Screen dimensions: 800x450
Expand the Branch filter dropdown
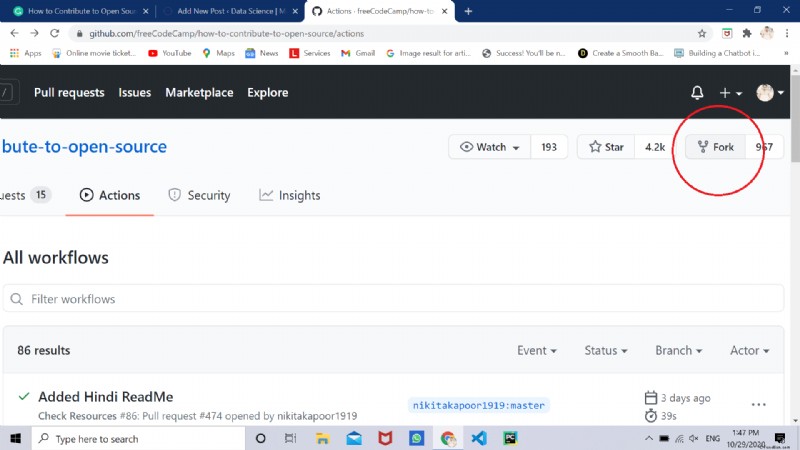click(x=678, y=351)
